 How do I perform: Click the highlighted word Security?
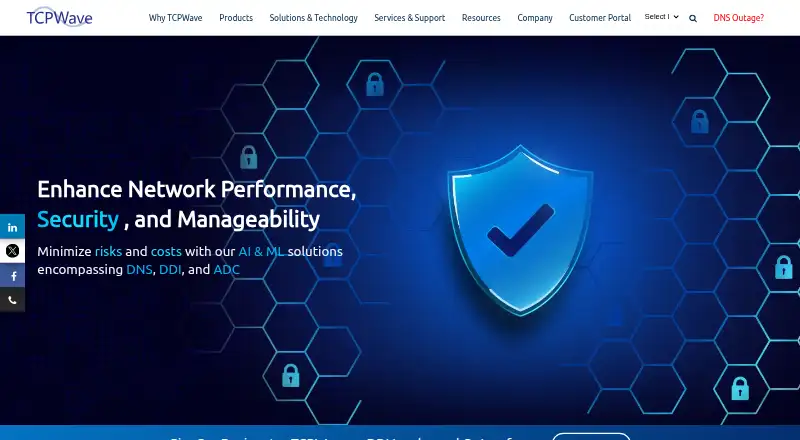(78, 219)
